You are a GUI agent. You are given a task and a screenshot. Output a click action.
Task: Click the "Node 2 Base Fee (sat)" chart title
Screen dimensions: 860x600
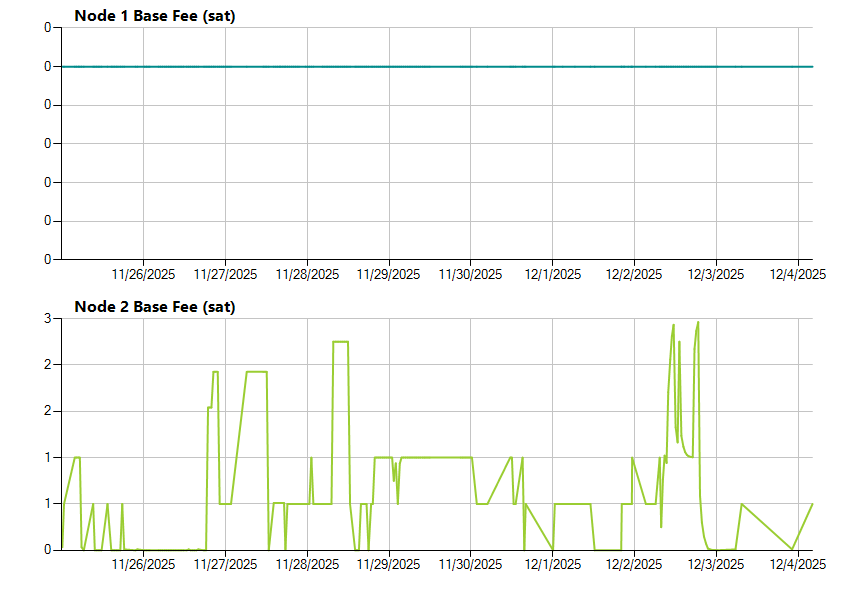click(155, 307)
